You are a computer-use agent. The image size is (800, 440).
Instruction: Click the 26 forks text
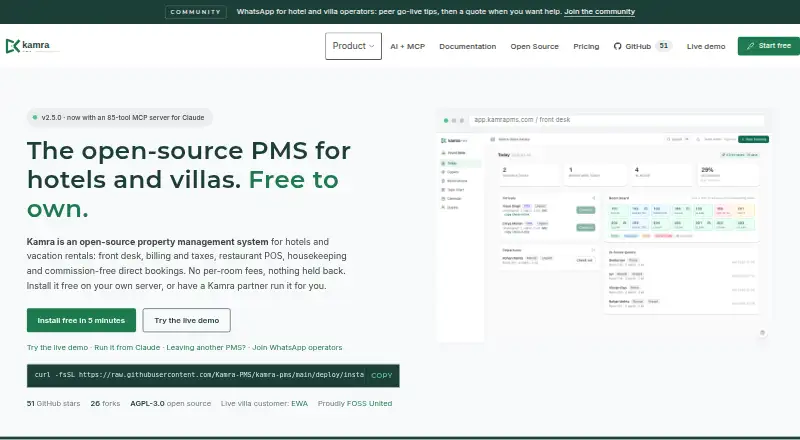(x=105, y=403)
